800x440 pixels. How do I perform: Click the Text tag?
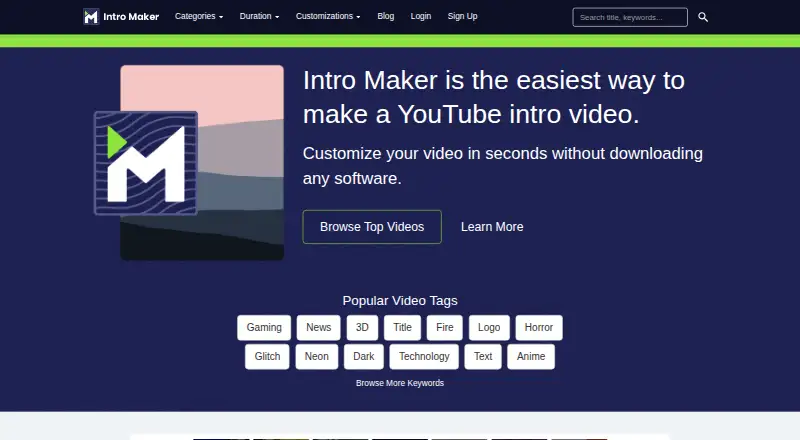click(483, 357)
